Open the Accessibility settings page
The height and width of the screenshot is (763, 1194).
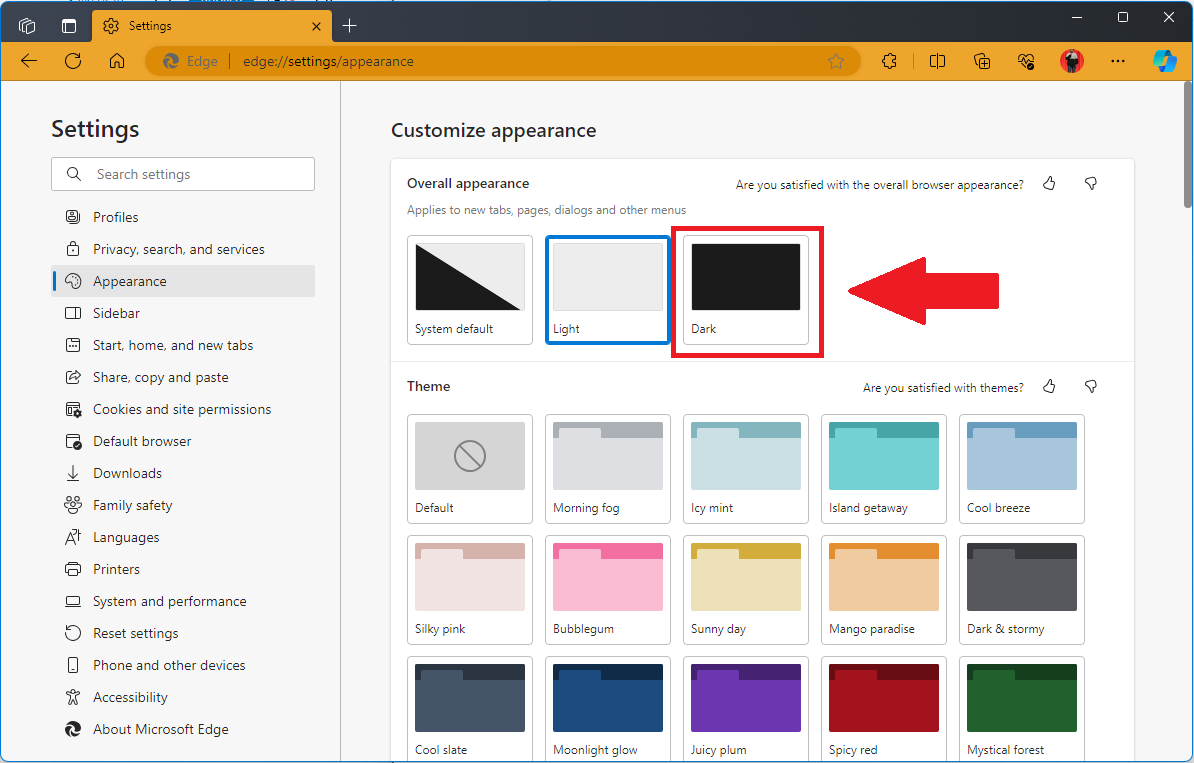click(129, 696)
